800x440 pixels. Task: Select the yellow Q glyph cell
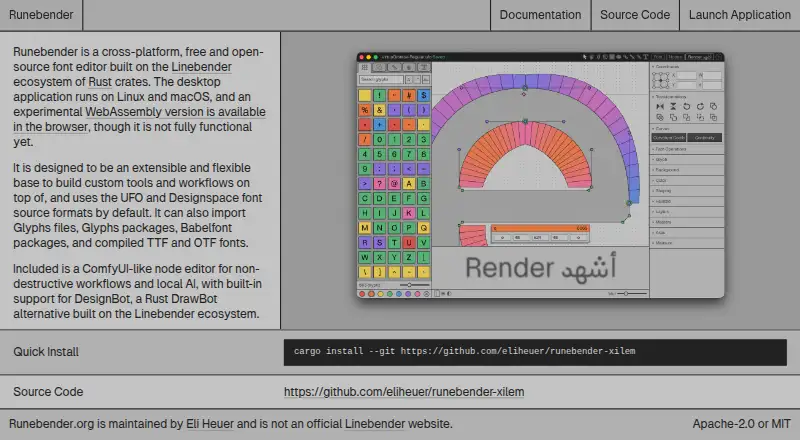tap(423, 228)
